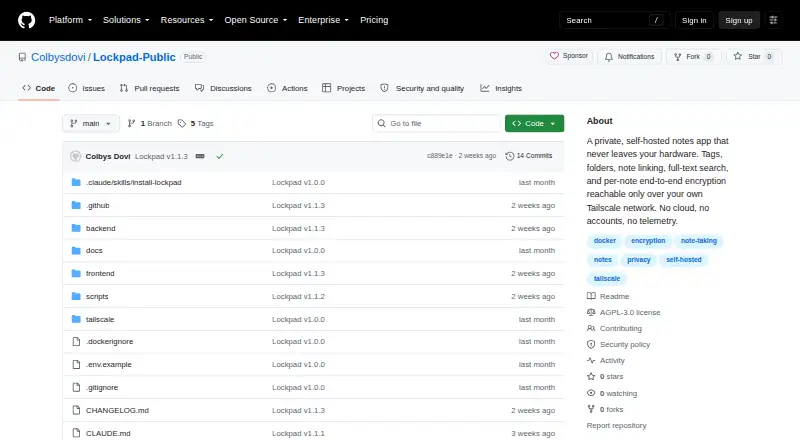Click the Colbys Dovi avatar icon

pos(76,156)
